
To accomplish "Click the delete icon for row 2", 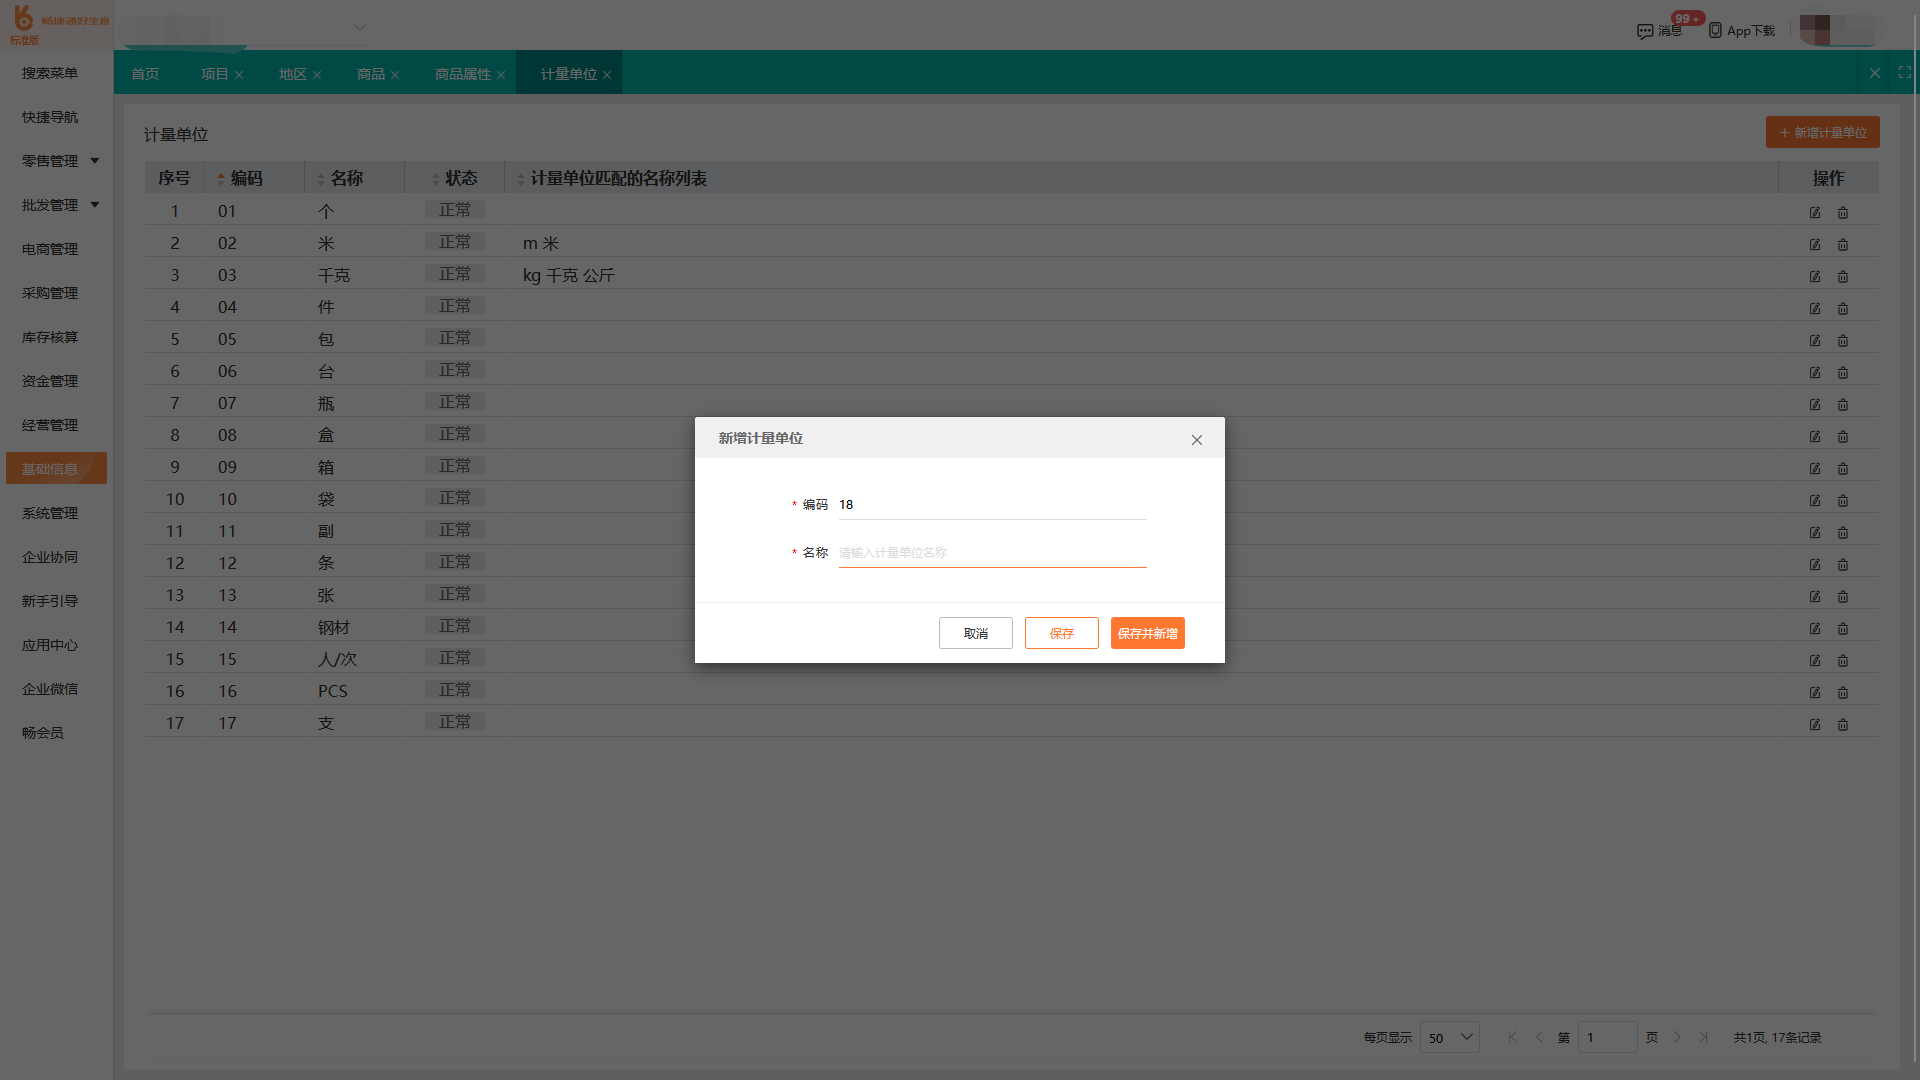I will pos(1844,244).
